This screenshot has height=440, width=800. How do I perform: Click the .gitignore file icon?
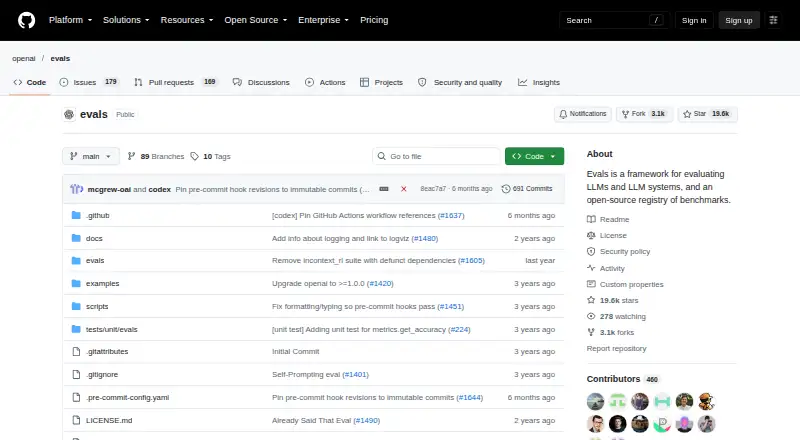pyautogui.click(x=76, y=374)
